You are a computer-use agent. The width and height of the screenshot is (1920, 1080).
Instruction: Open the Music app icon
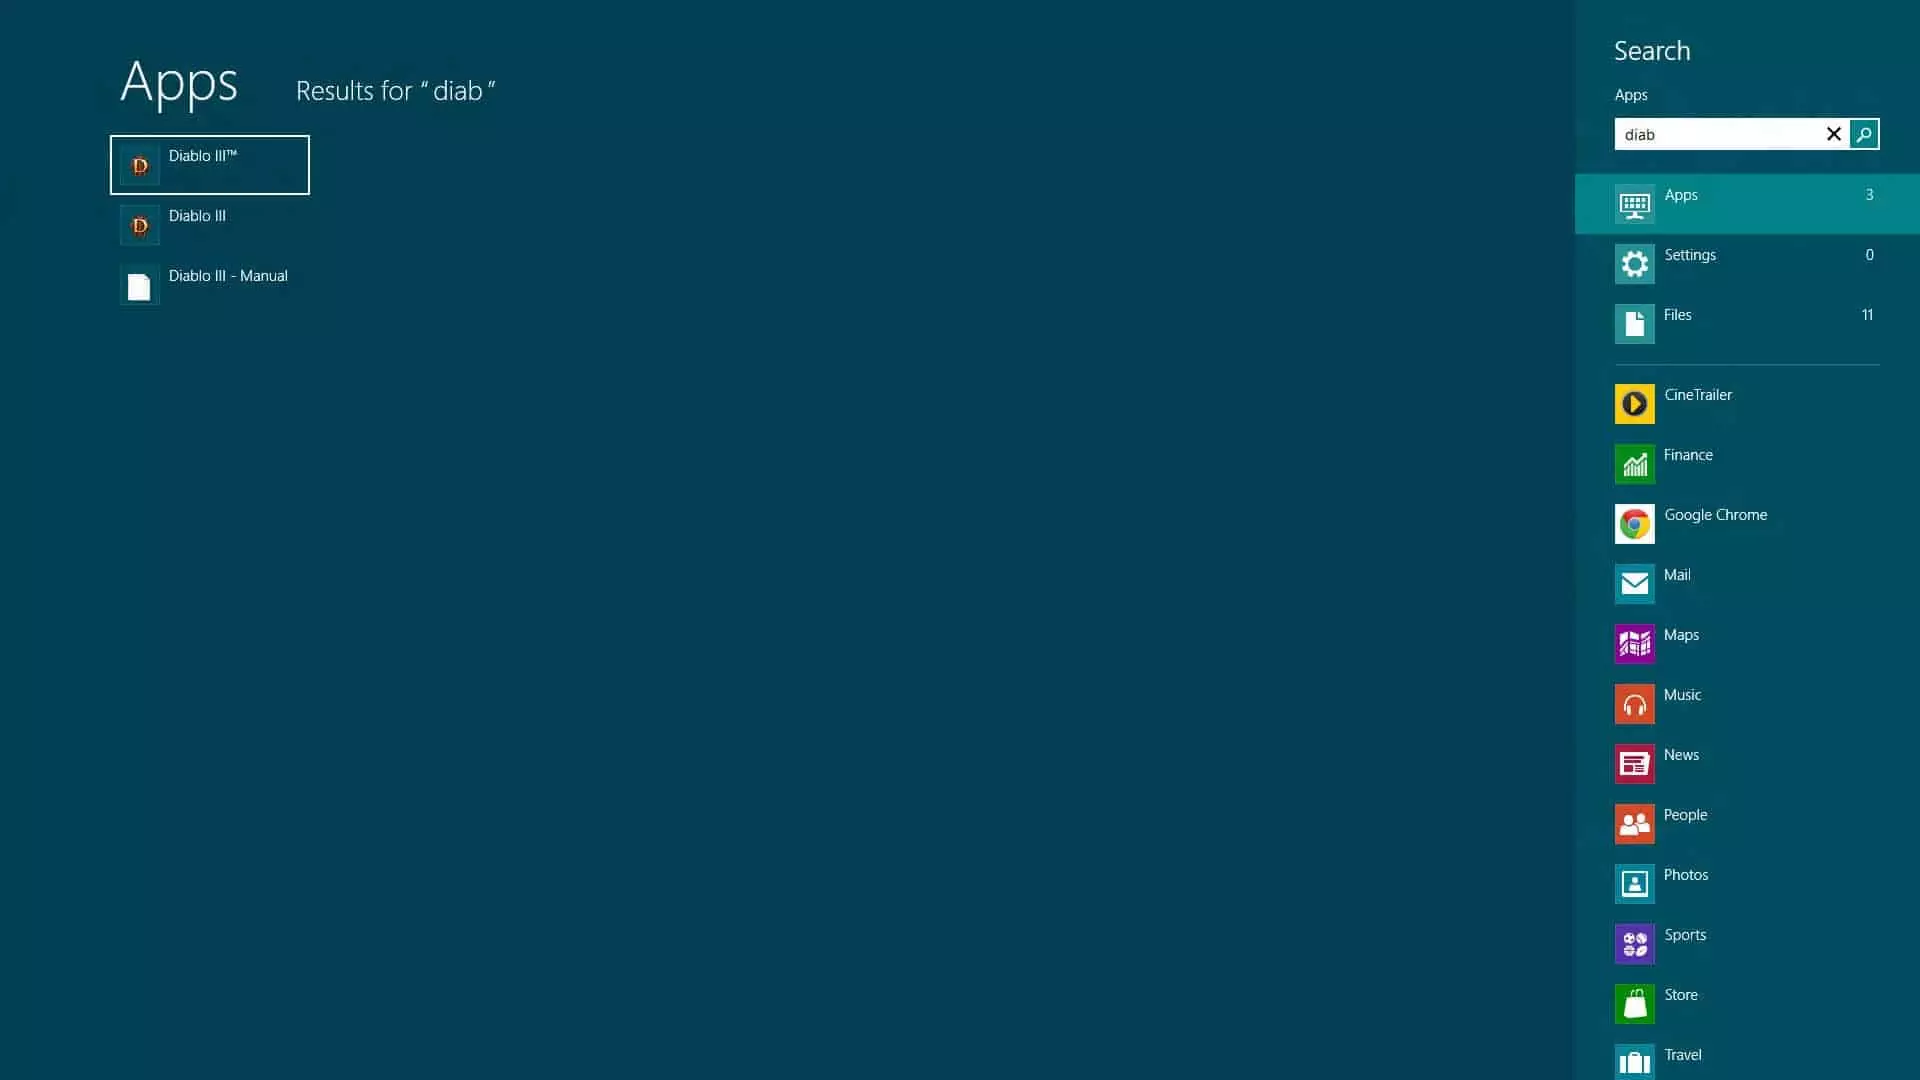[1635, 704]
